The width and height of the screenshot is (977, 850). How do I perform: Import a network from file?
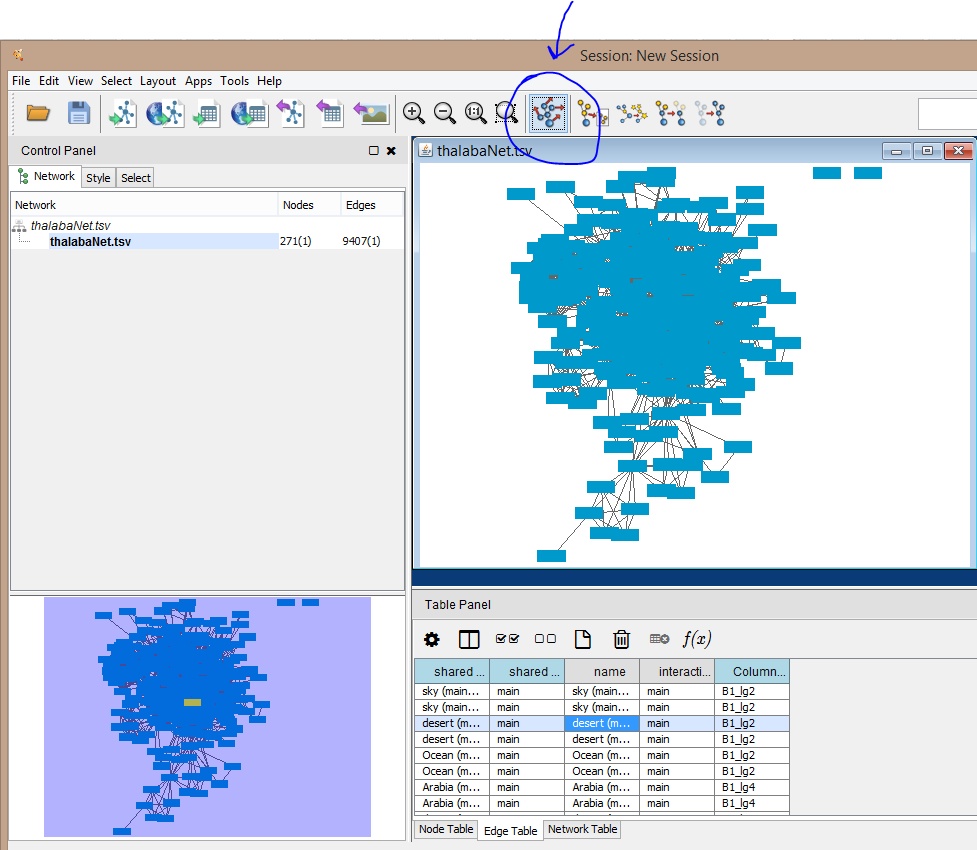(122, 113)
